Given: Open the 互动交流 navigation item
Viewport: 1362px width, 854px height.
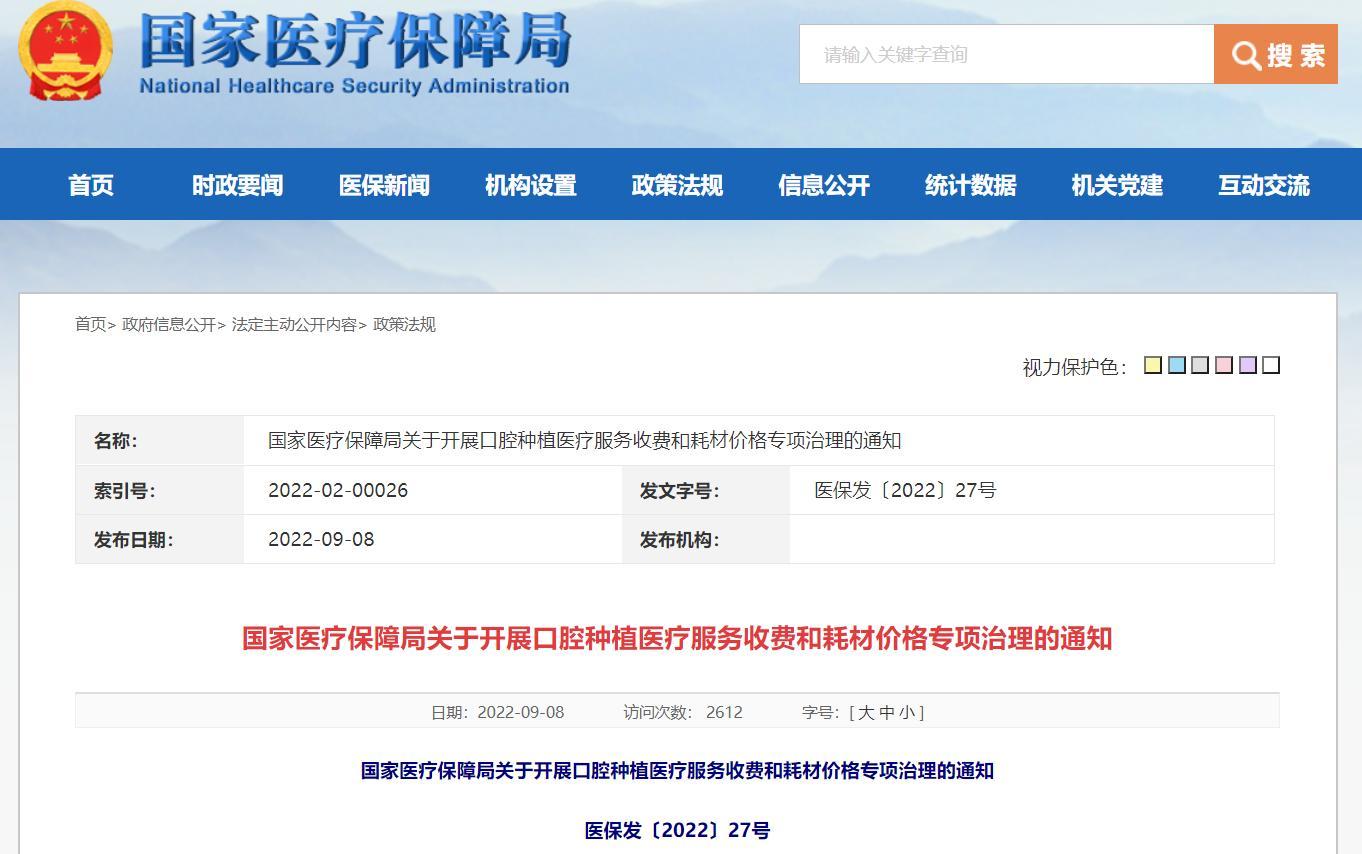Looking at the screenshot, I should (x=1263, y=185).
